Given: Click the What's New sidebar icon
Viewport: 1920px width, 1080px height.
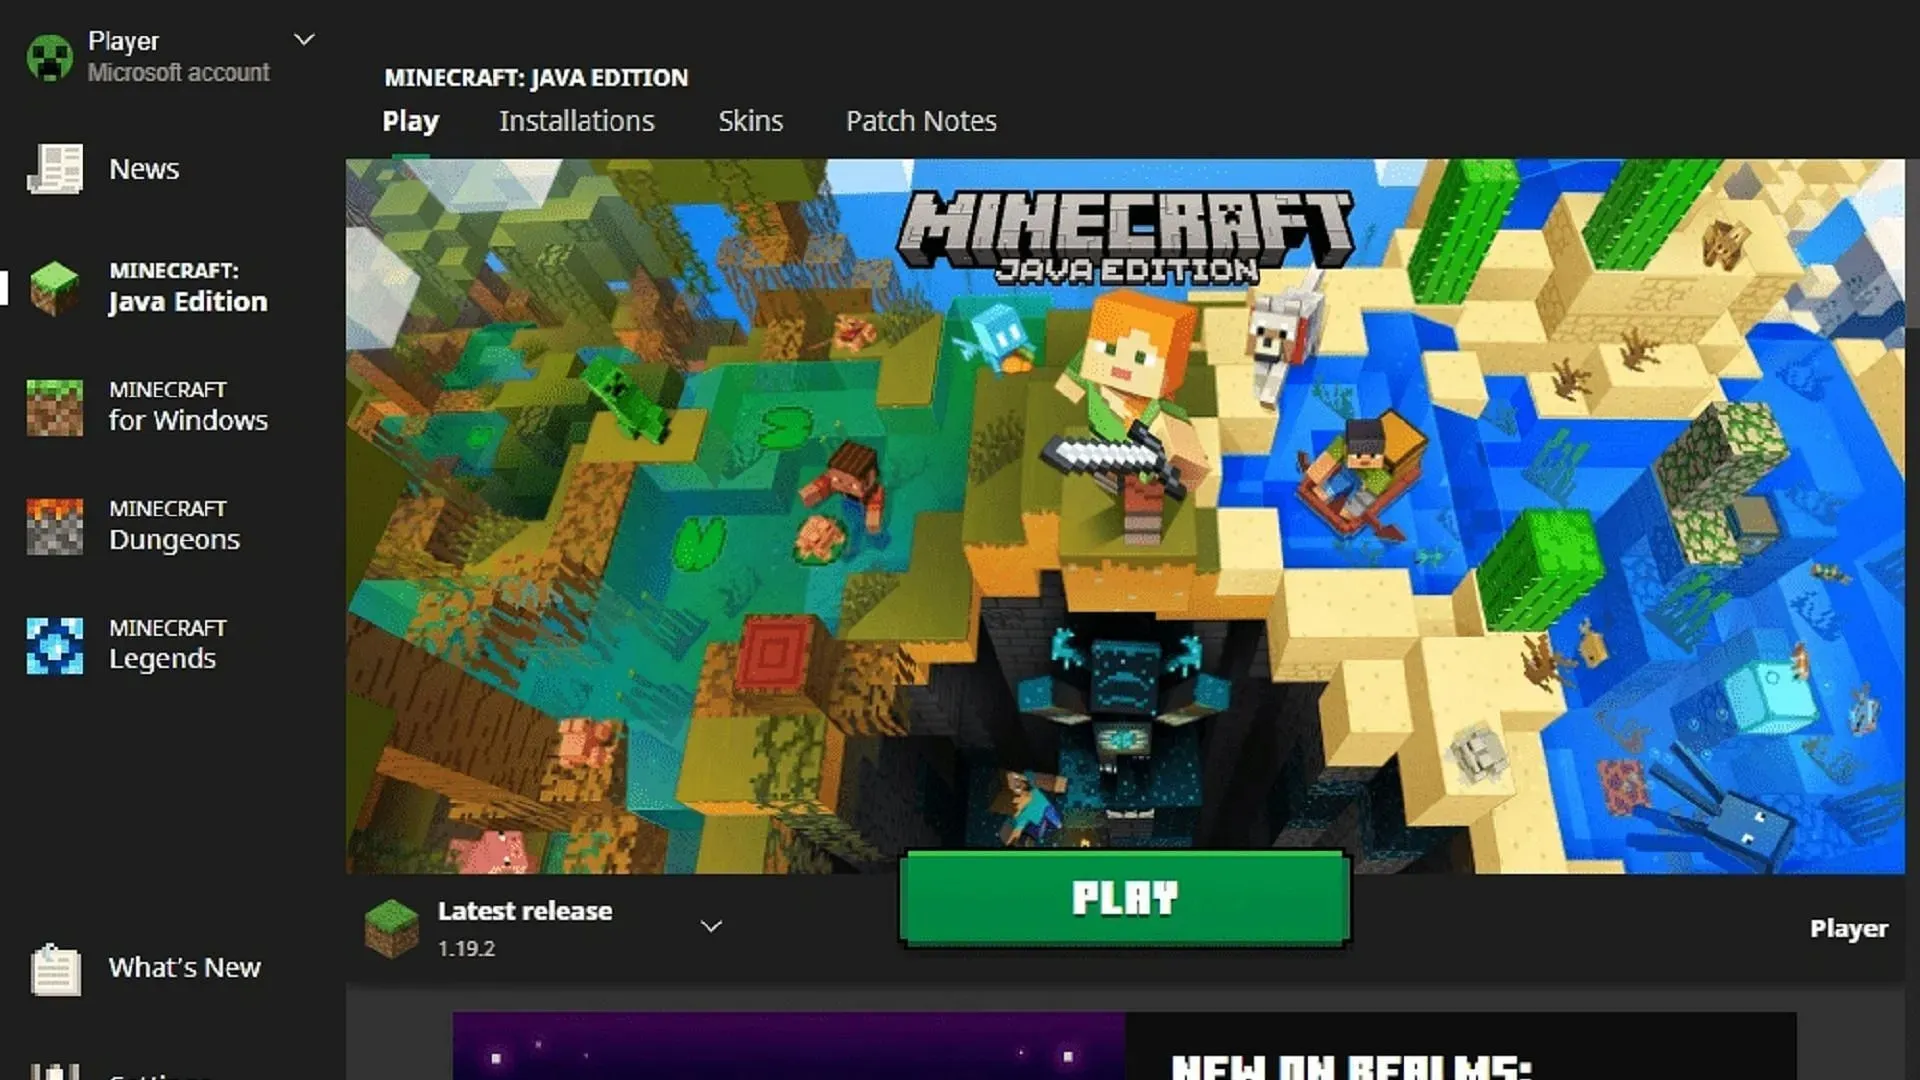Looking at the screenshot, I should 54,967.
